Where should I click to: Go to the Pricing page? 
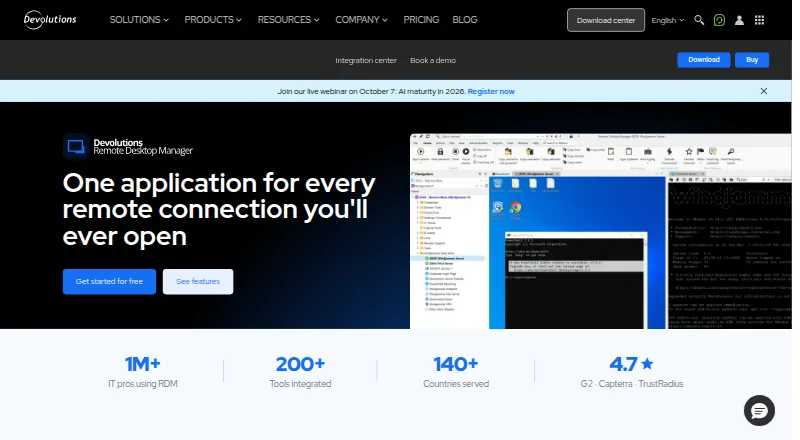[x=421, y=20]
